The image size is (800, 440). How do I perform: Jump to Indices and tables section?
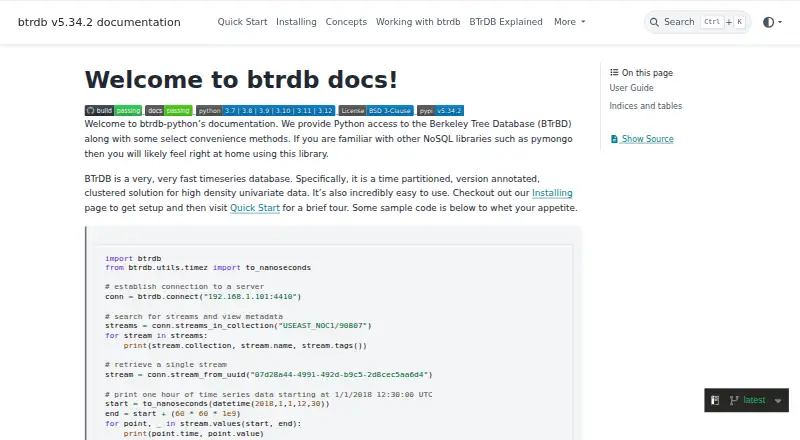click(645, 106)
